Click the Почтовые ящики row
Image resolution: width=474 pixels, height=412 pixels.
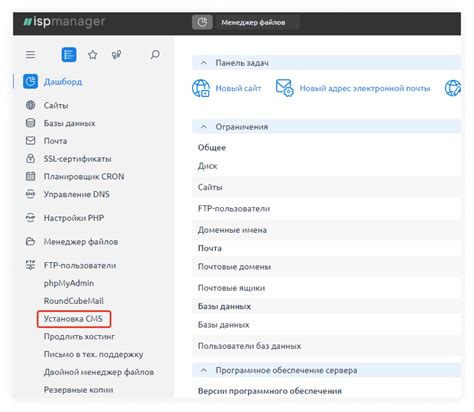pyautogui.click(x=326, y=288)
